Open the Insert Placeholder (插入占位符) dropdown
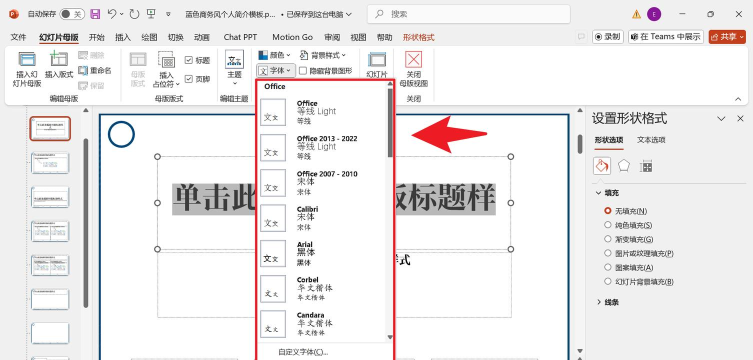The height and width of the screenshot is (360, 753). (x=166, y=70)
